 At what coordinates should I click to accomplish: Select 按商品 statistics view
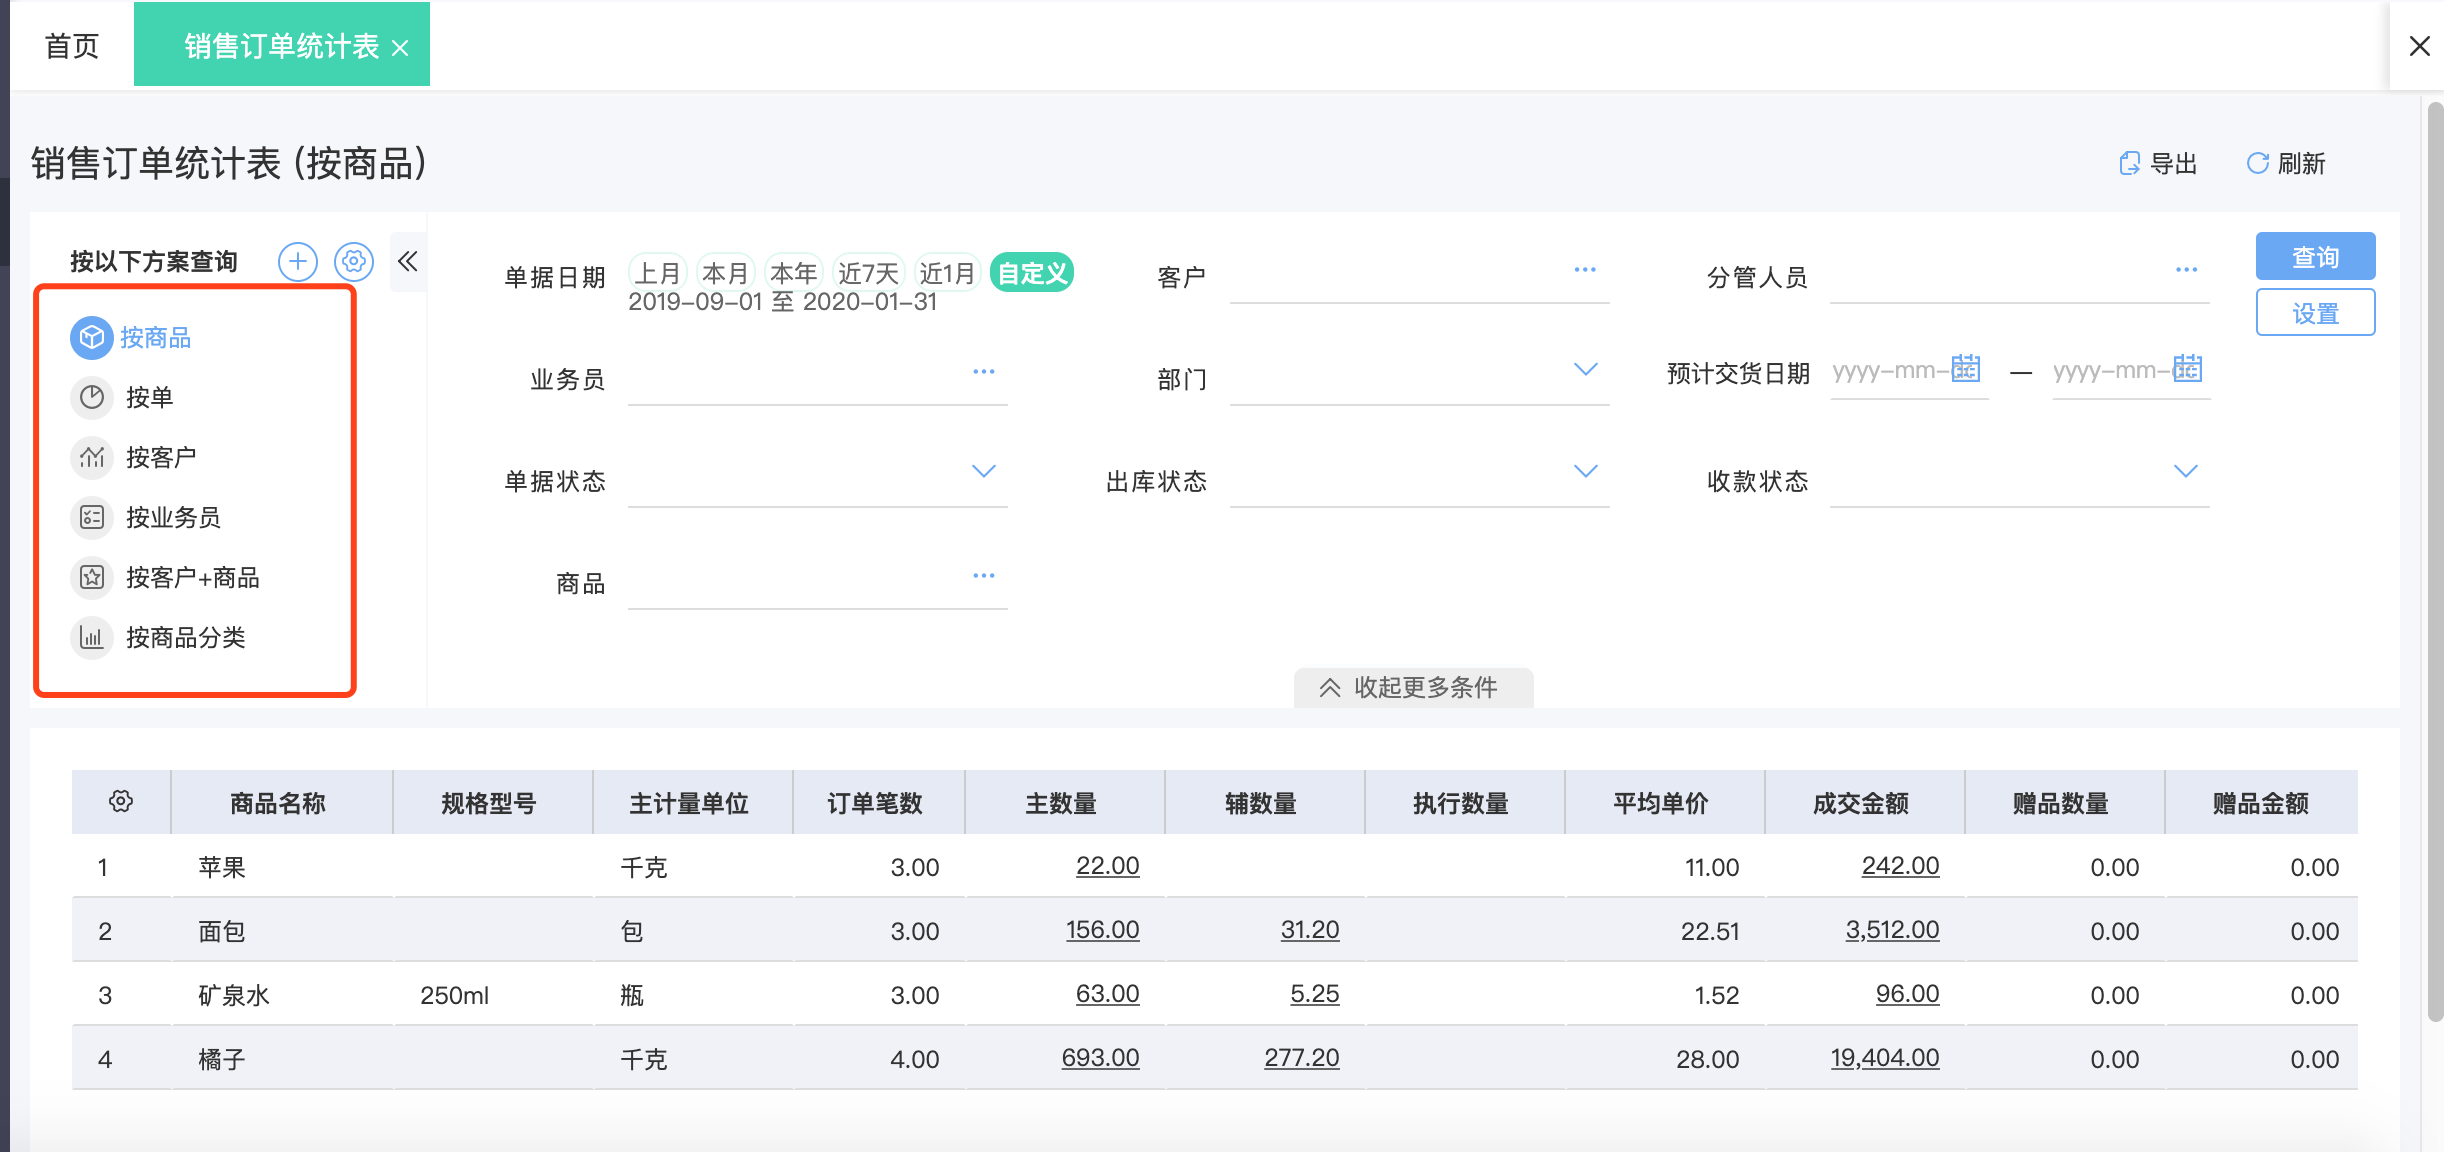pos(156,338)
